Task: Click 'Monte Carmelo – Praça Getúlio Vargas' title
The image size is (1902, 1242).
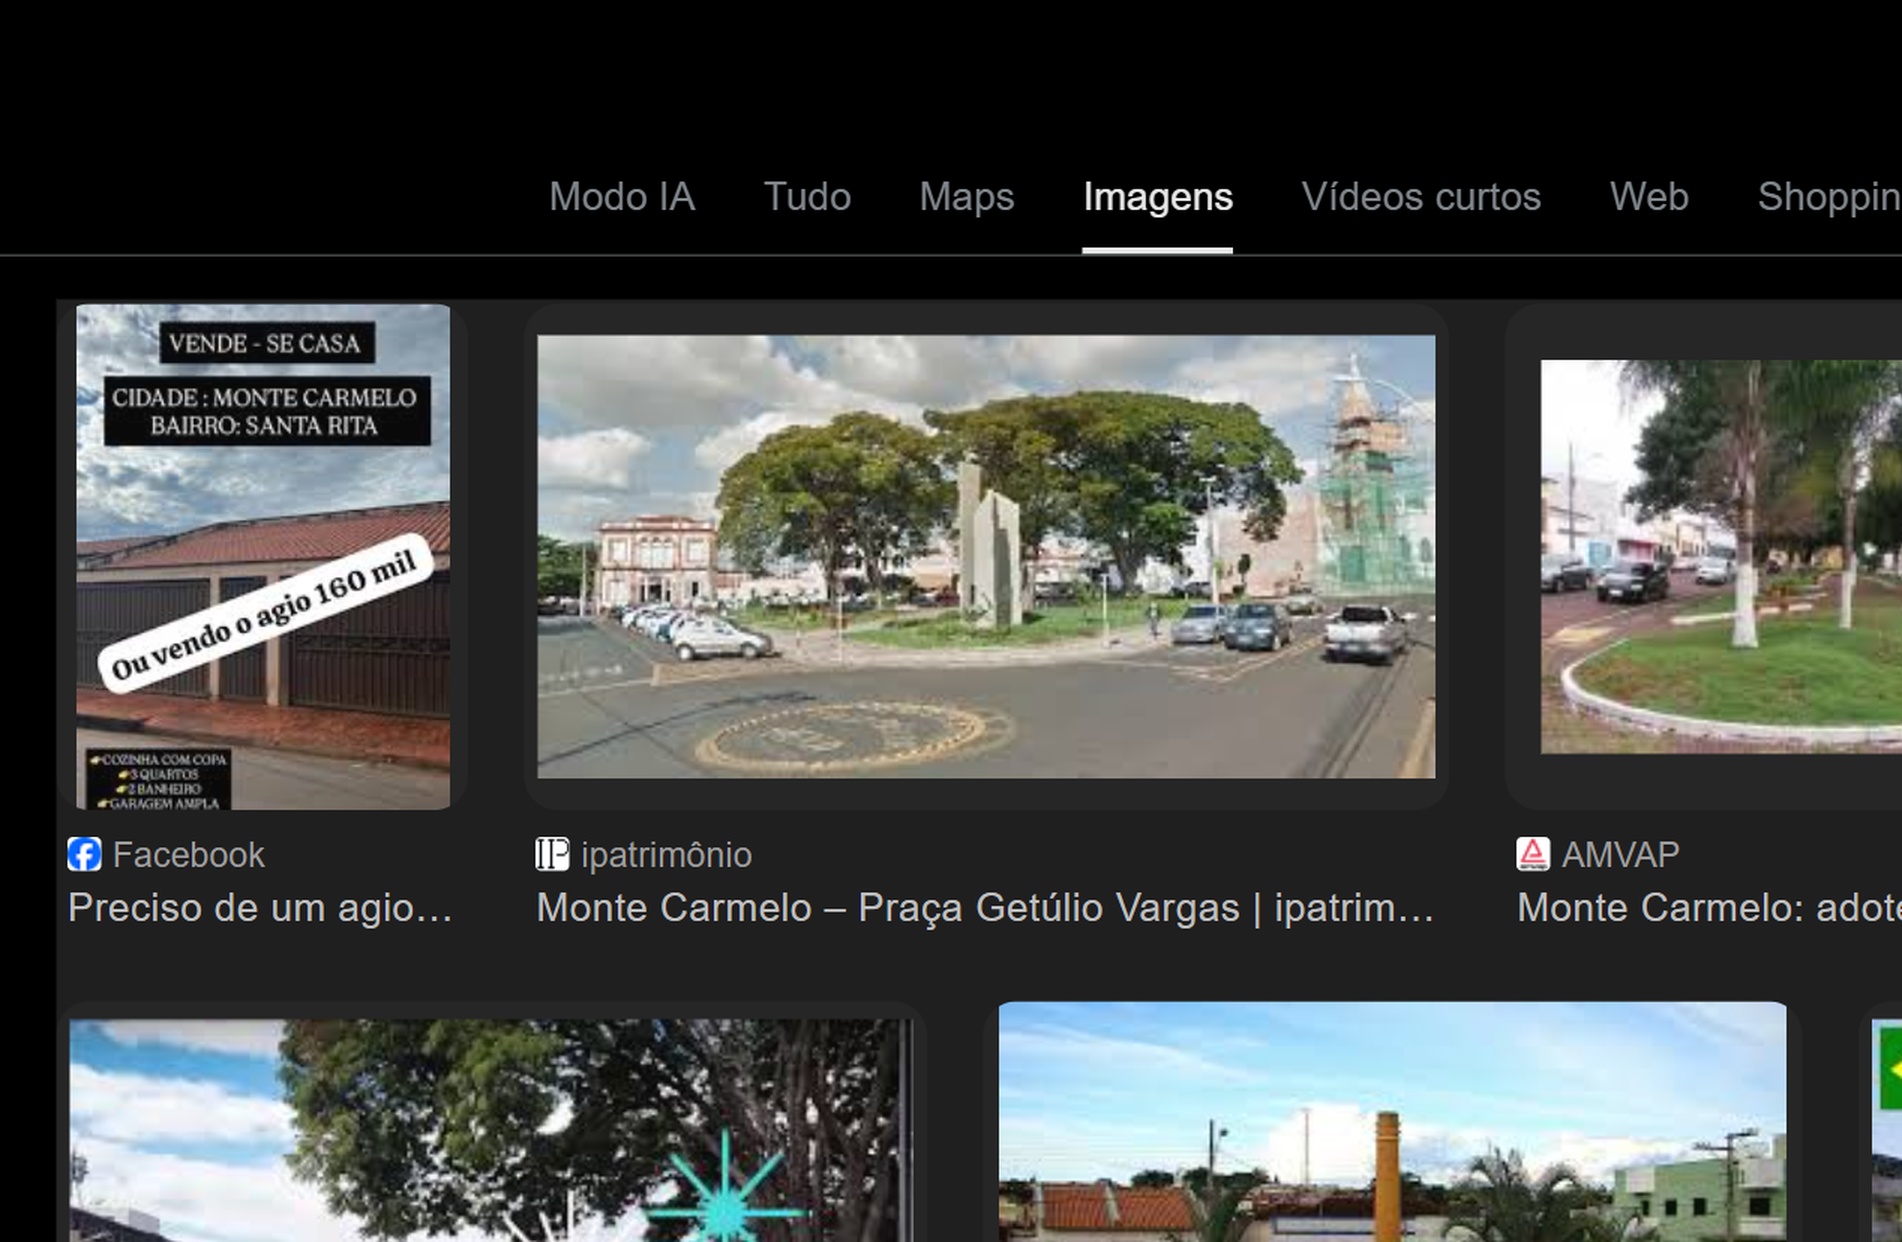Action: 985,908
